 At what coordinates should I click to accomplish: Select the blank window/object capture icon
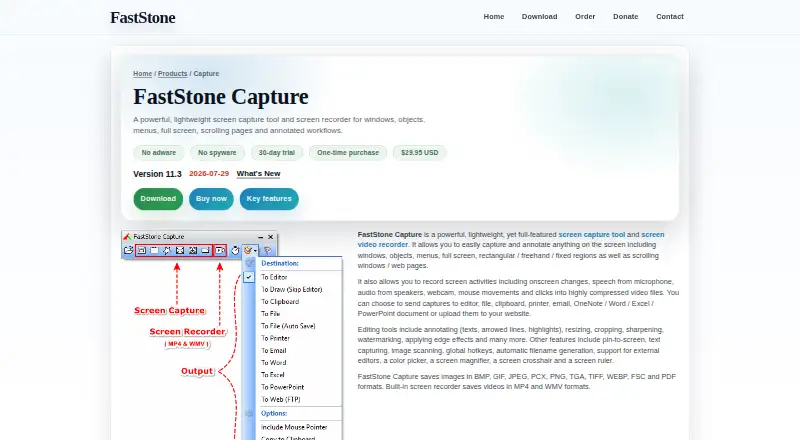point(154,250)
